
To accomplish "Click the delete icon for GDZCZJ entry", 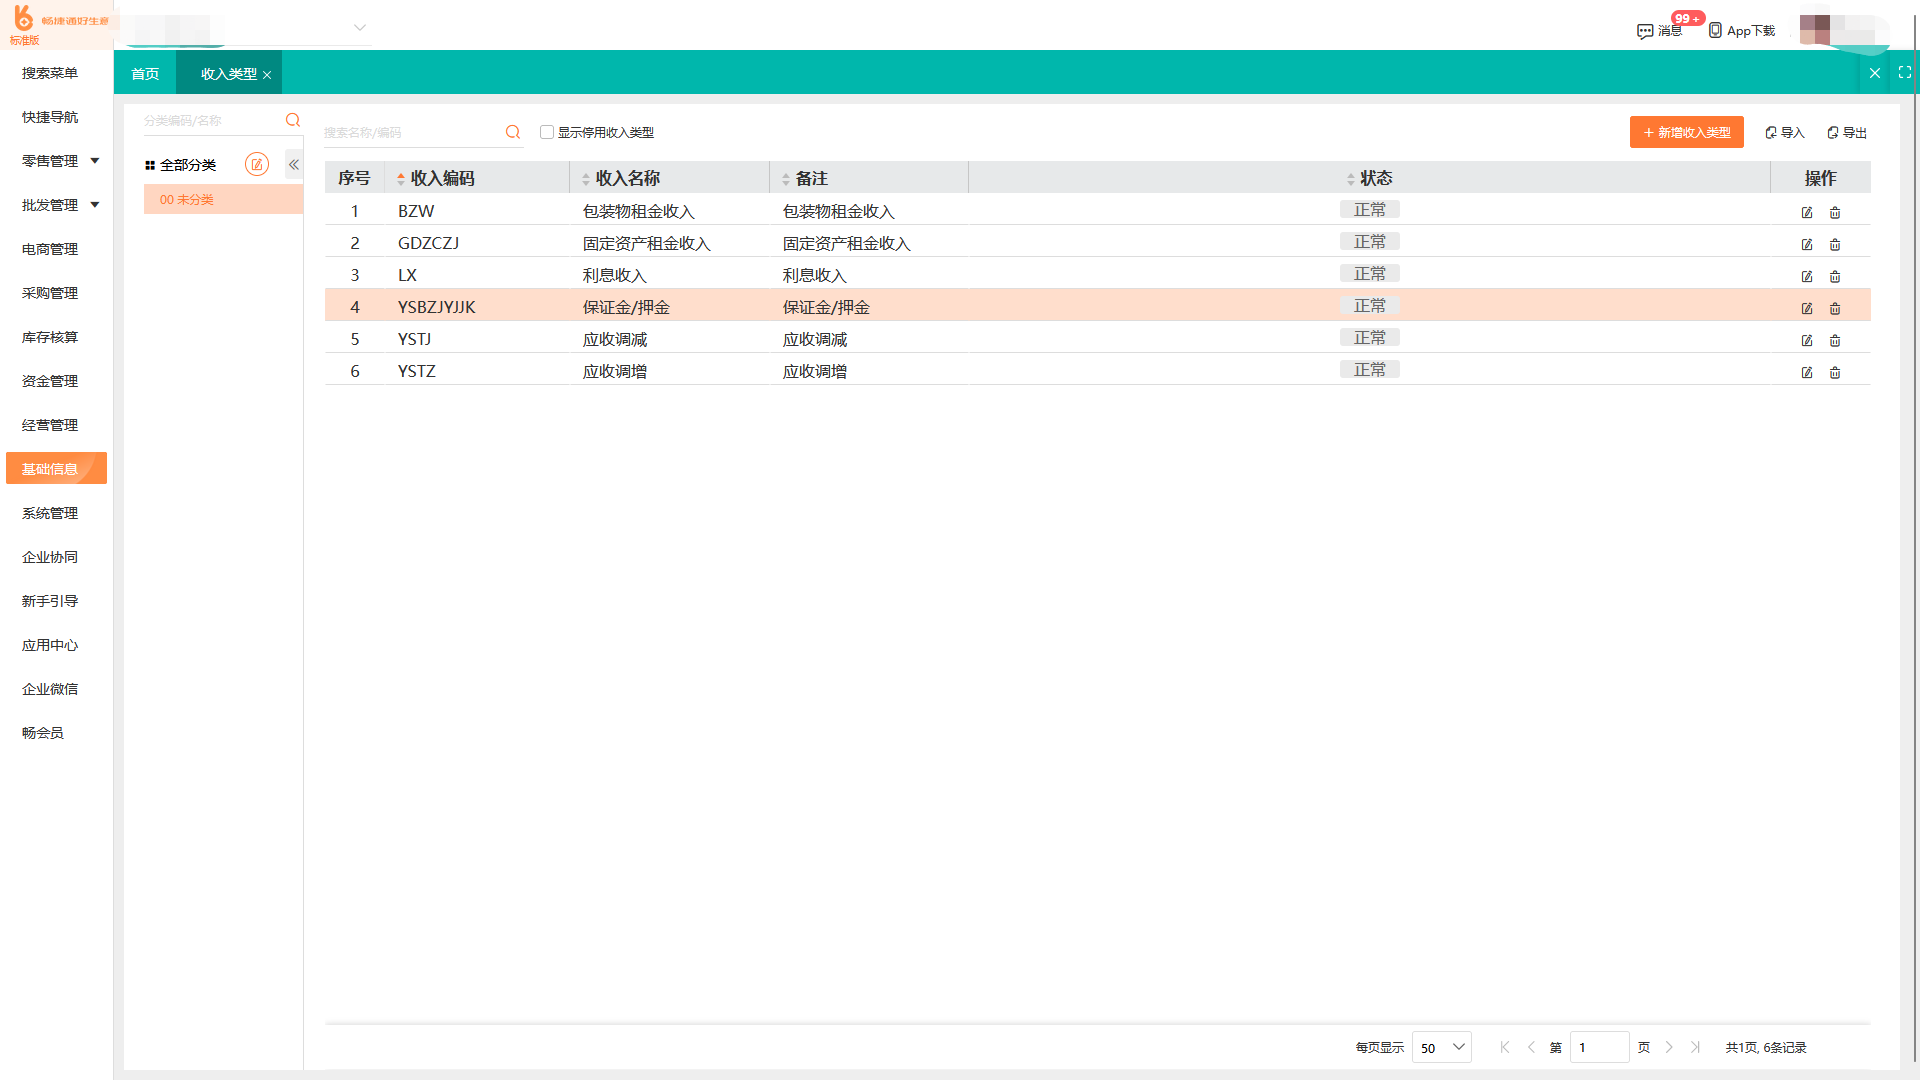I will [x=1836, y=243].
